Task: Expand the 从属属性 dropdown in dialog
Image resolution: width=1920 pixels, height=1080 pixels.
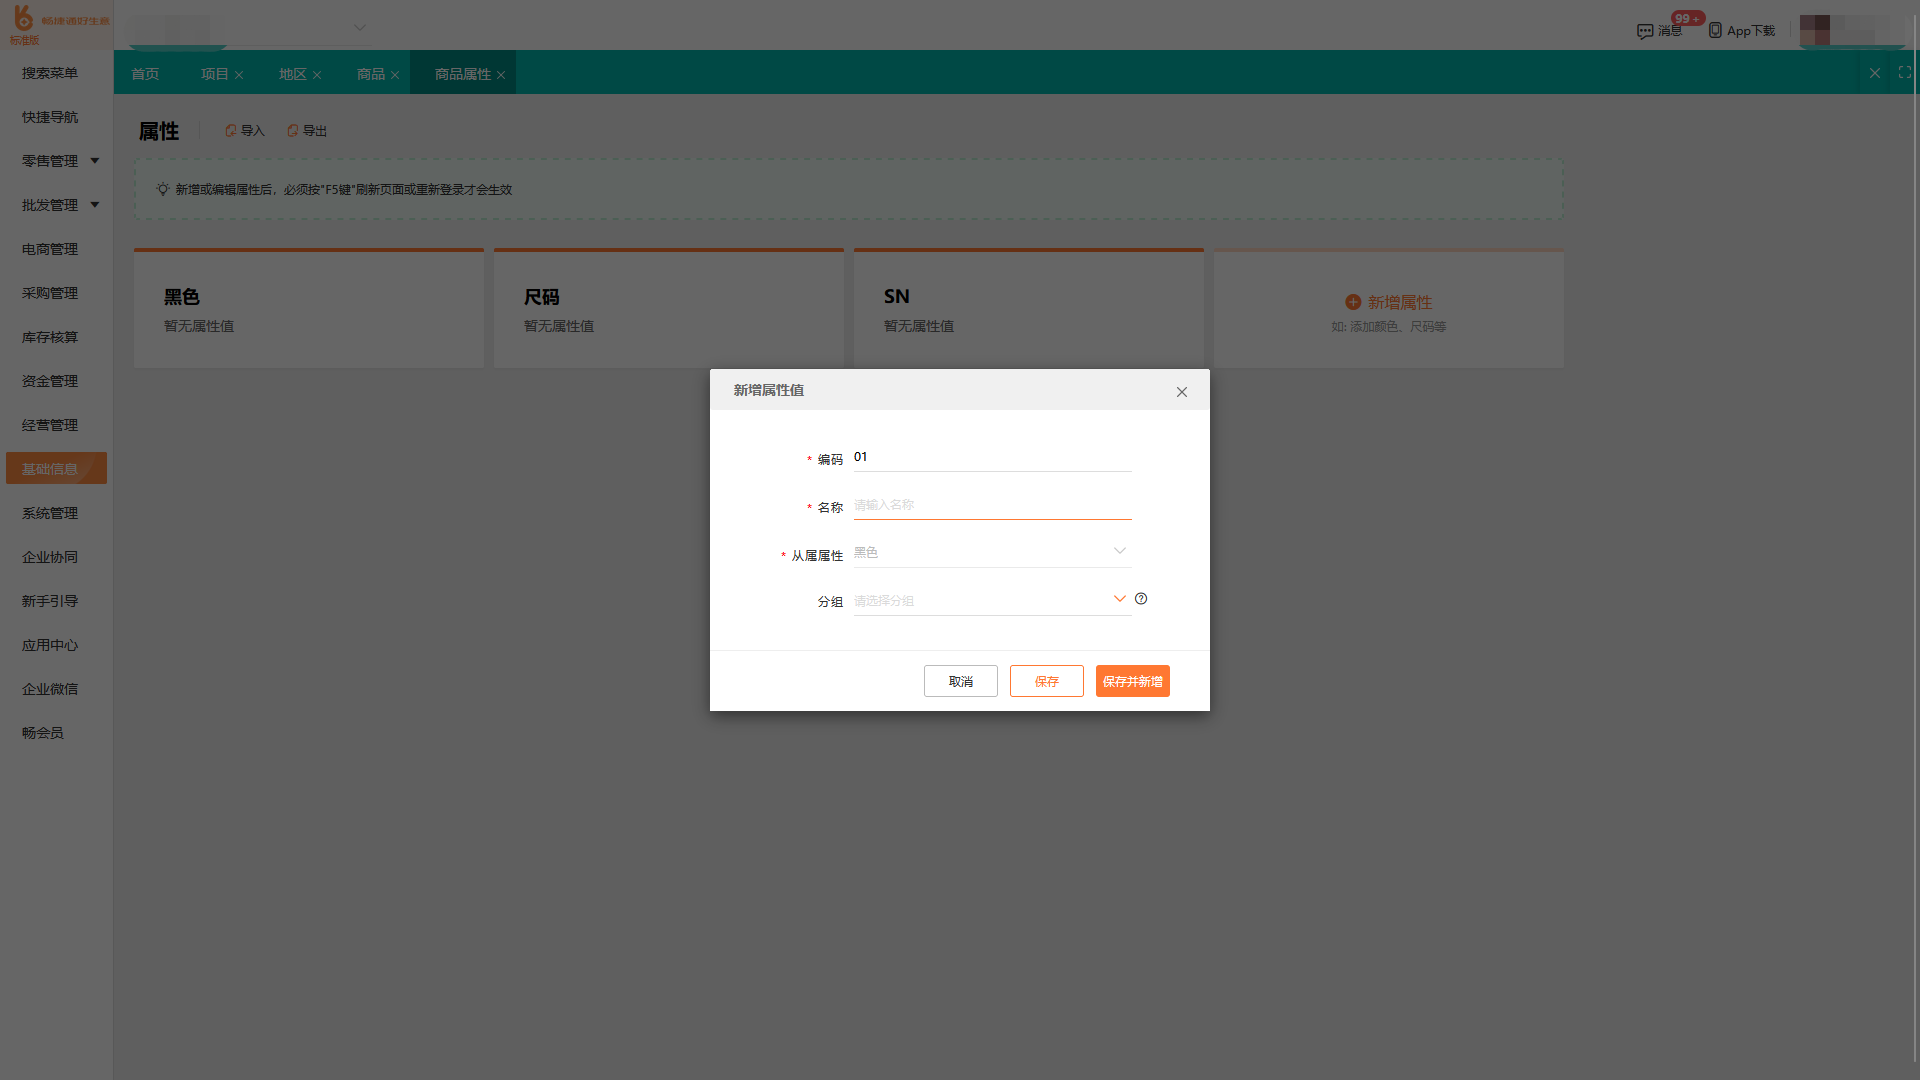Action: click(x=1120, y=551)
